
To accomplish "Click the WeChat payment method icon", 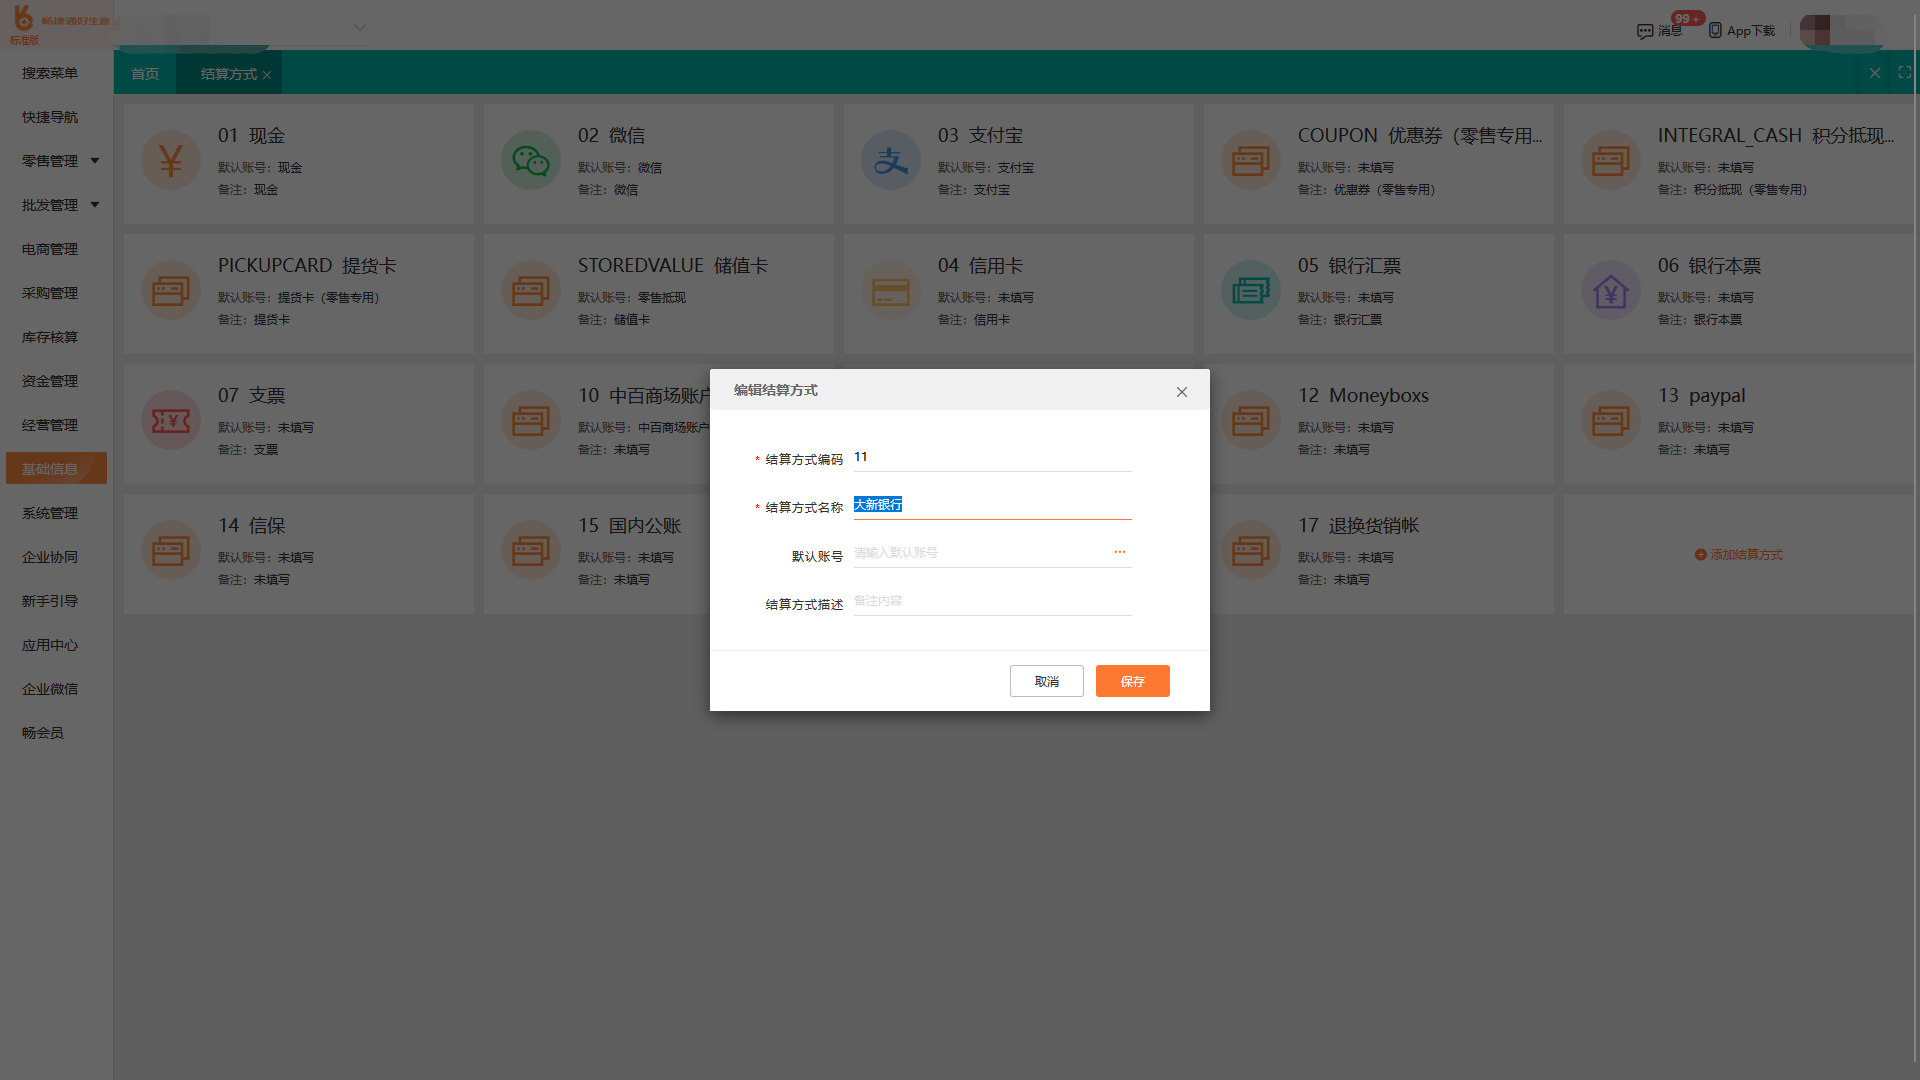I will tap(529, 158).
